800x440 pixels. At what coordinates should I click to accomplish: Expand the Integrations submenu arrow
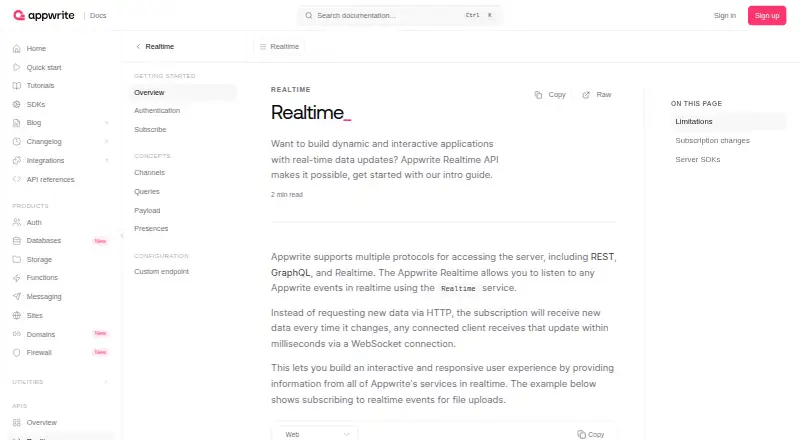pos(106,160)
